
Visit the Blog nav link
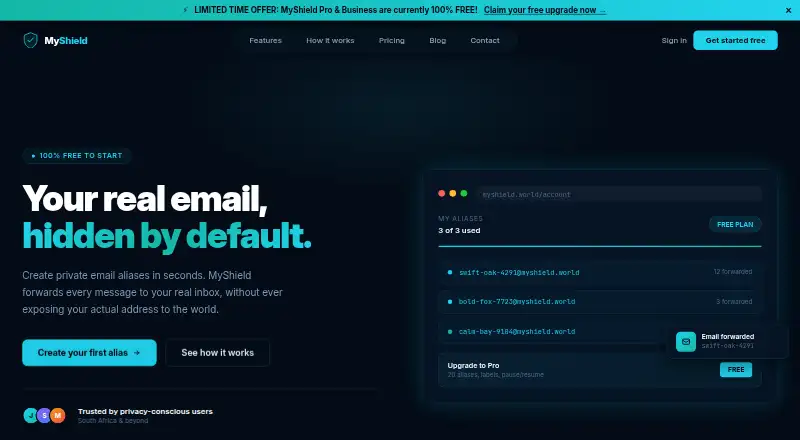click(x=437, y=40)
